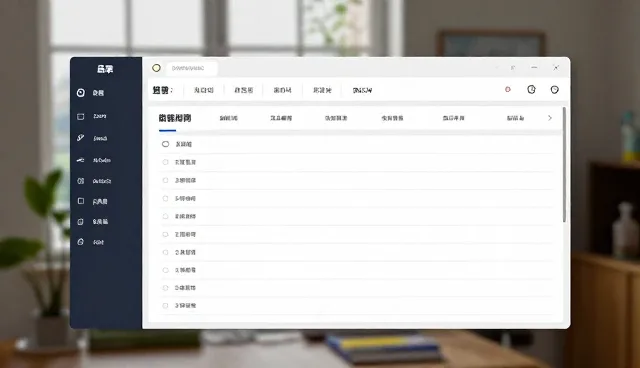
Task: Click the logo text at the sidebar top
Action: 105,69
